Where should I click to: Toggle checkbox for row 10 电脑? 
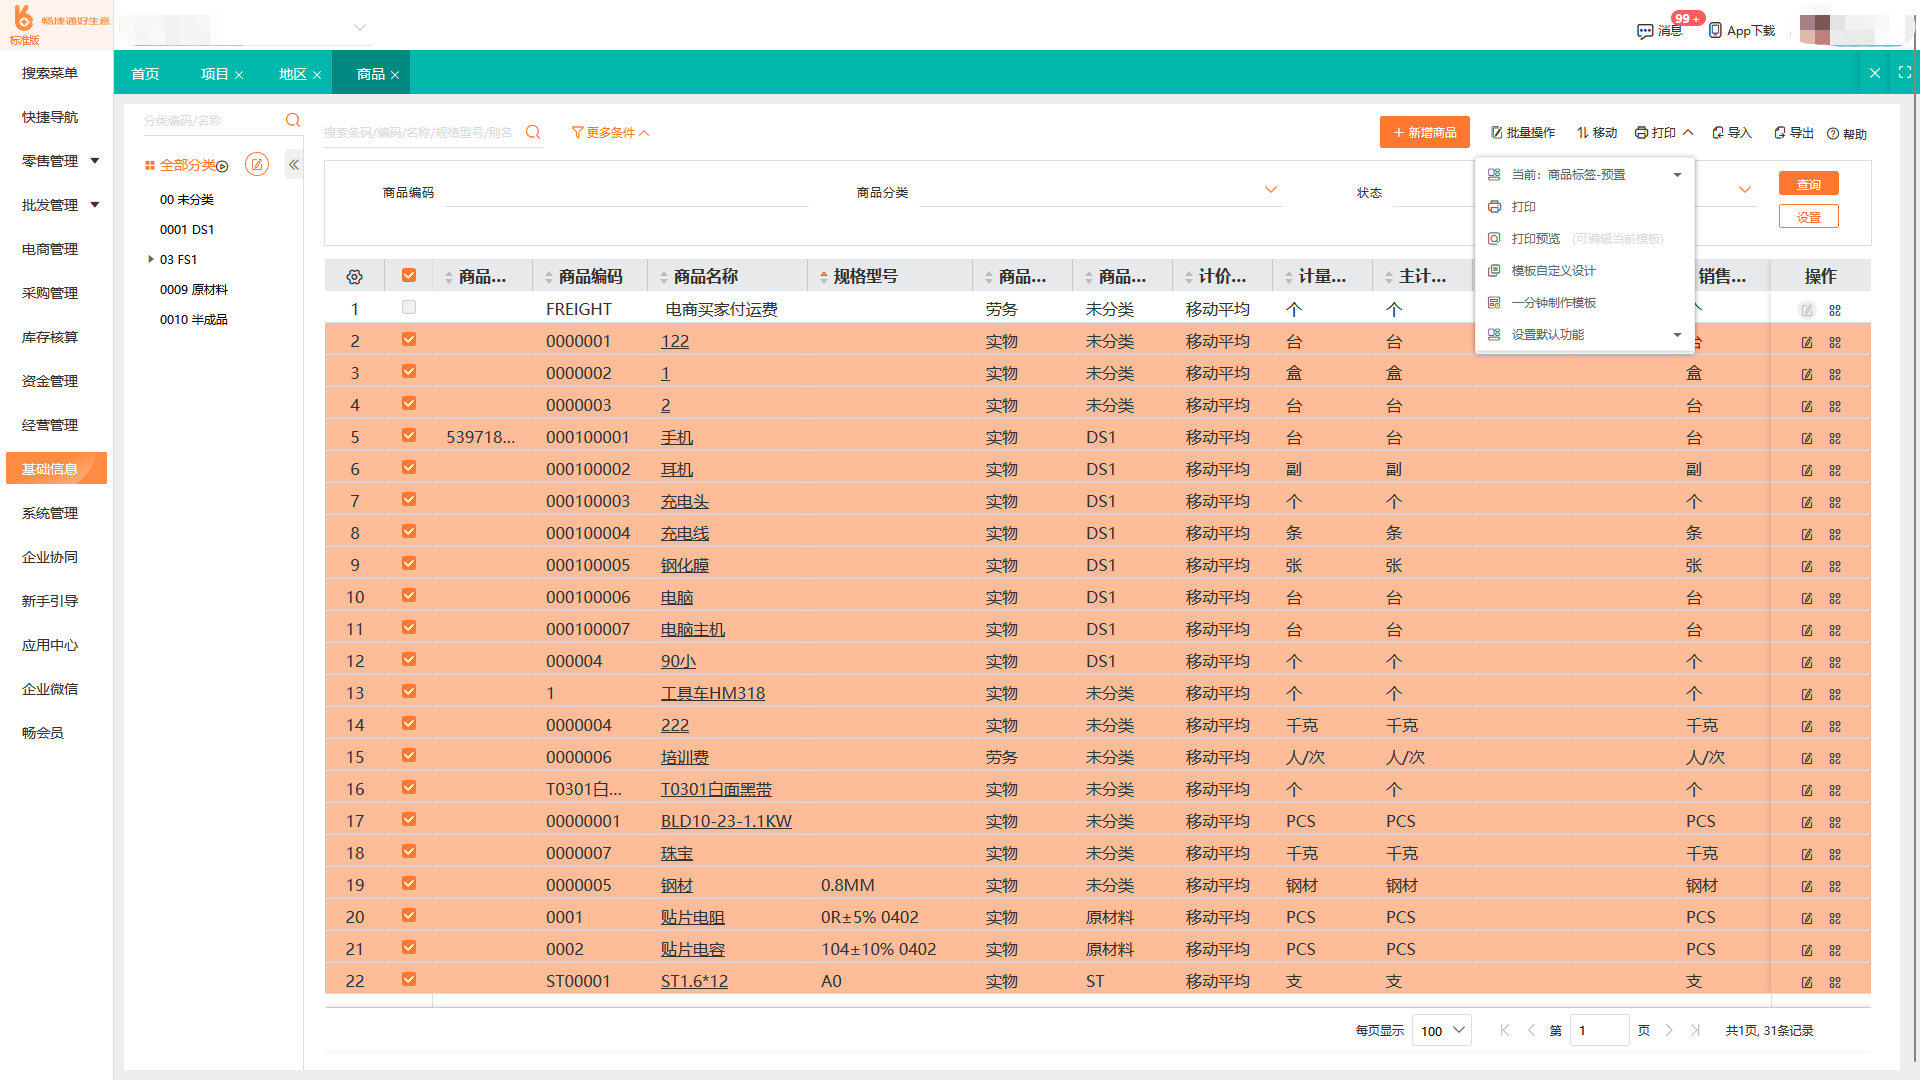coord(410,596)
